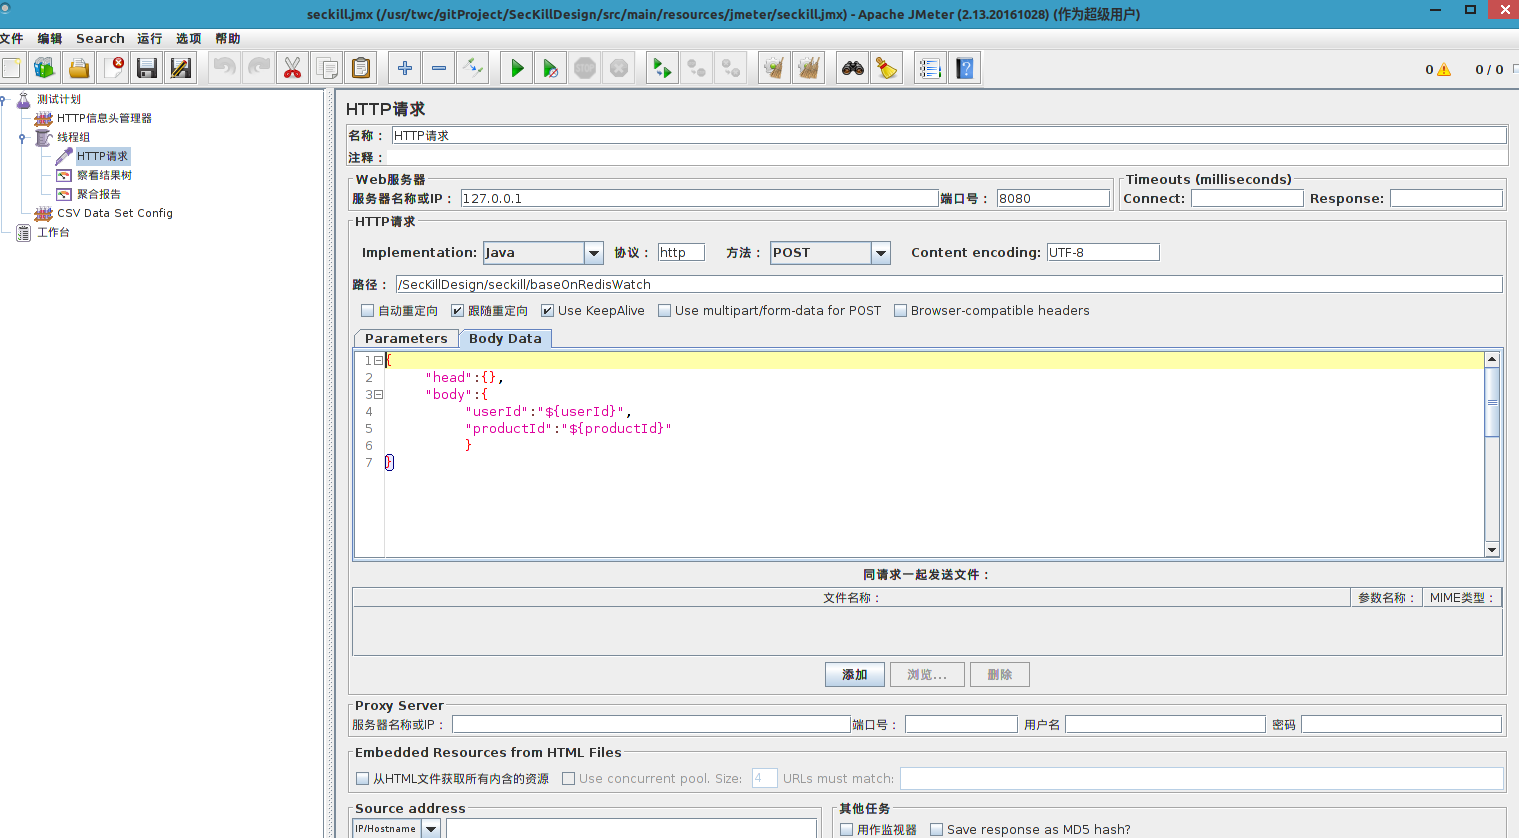This screenshot has width=1519, height=838.
Task: Save the test plan using disk icon
Action: [x=146, y=67]
